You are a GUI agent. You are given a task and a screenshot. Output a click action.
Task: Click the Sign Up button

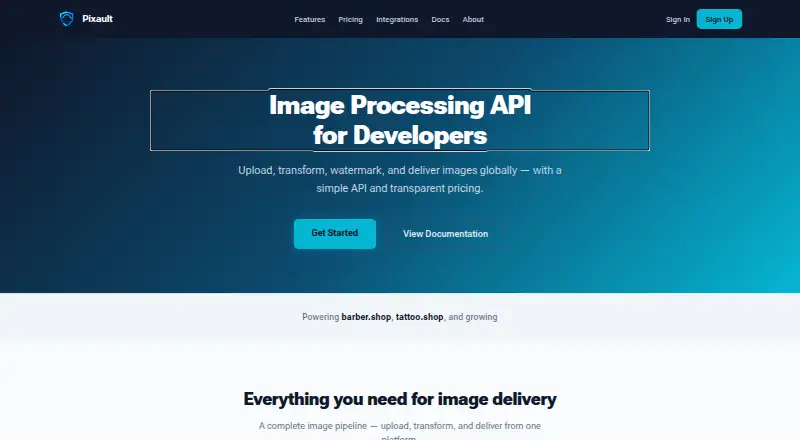pos(719,19)
